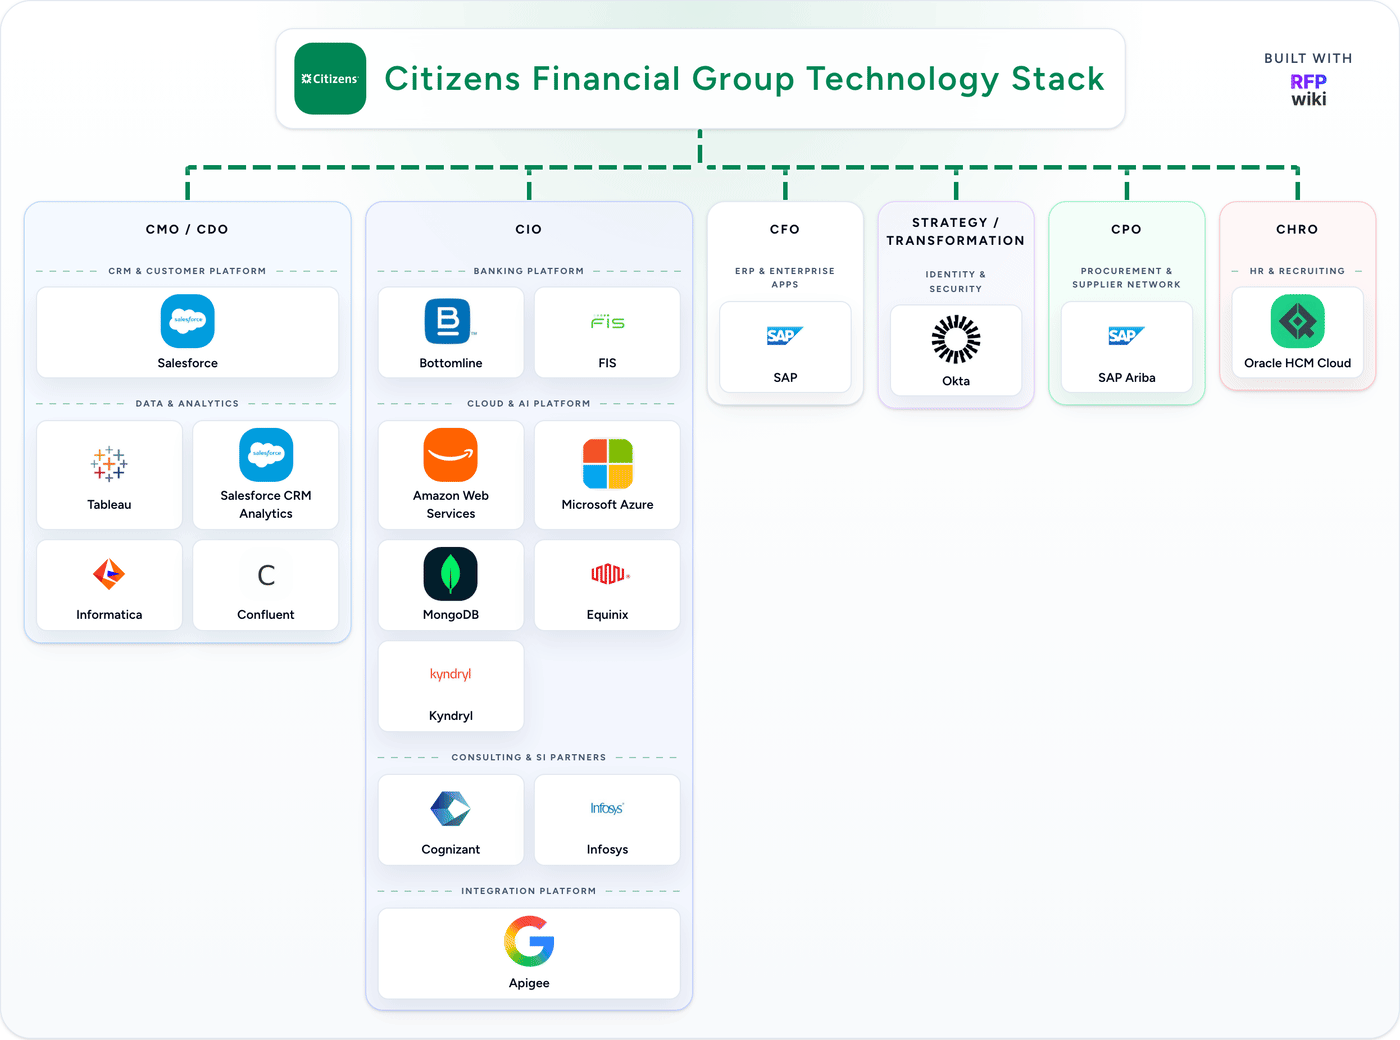Image resolution: width=1400 pixels, height=1040 pixels.
Task: Click the Identity & Security label
Action: (956, 281)
